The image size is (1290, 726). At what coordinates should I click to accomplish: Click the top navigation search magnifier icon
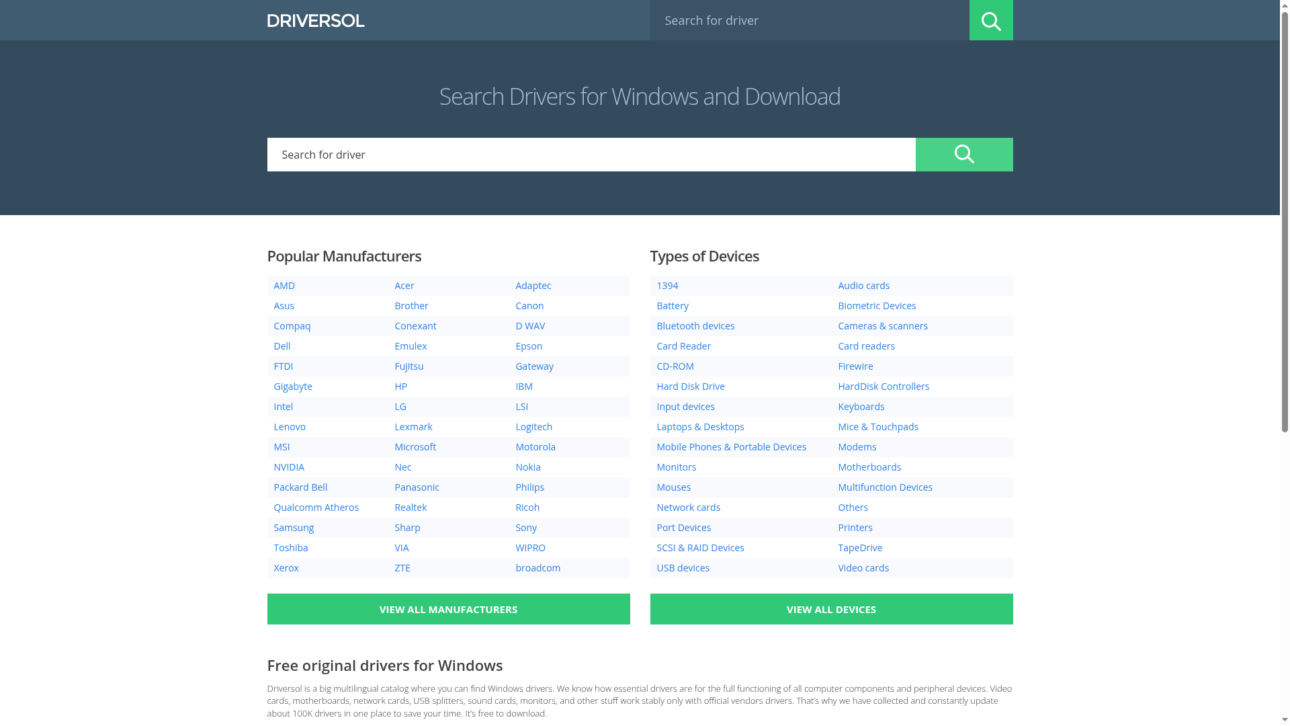(990, 20)
